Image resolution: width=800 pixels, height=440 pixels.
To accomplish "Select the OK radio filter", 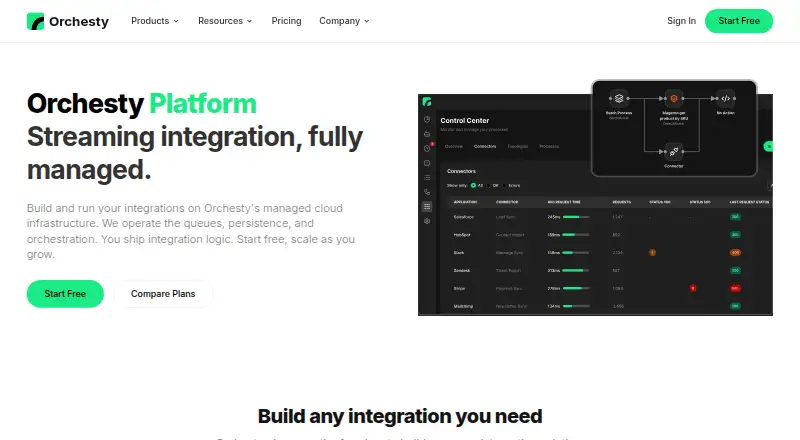I will tap(489, 185).
